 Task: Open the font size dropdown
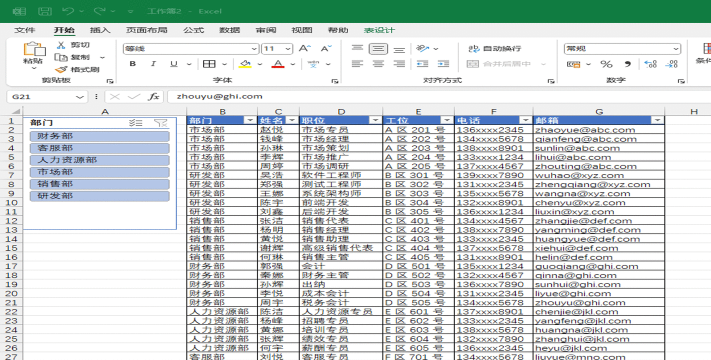[x=288, y=49]
